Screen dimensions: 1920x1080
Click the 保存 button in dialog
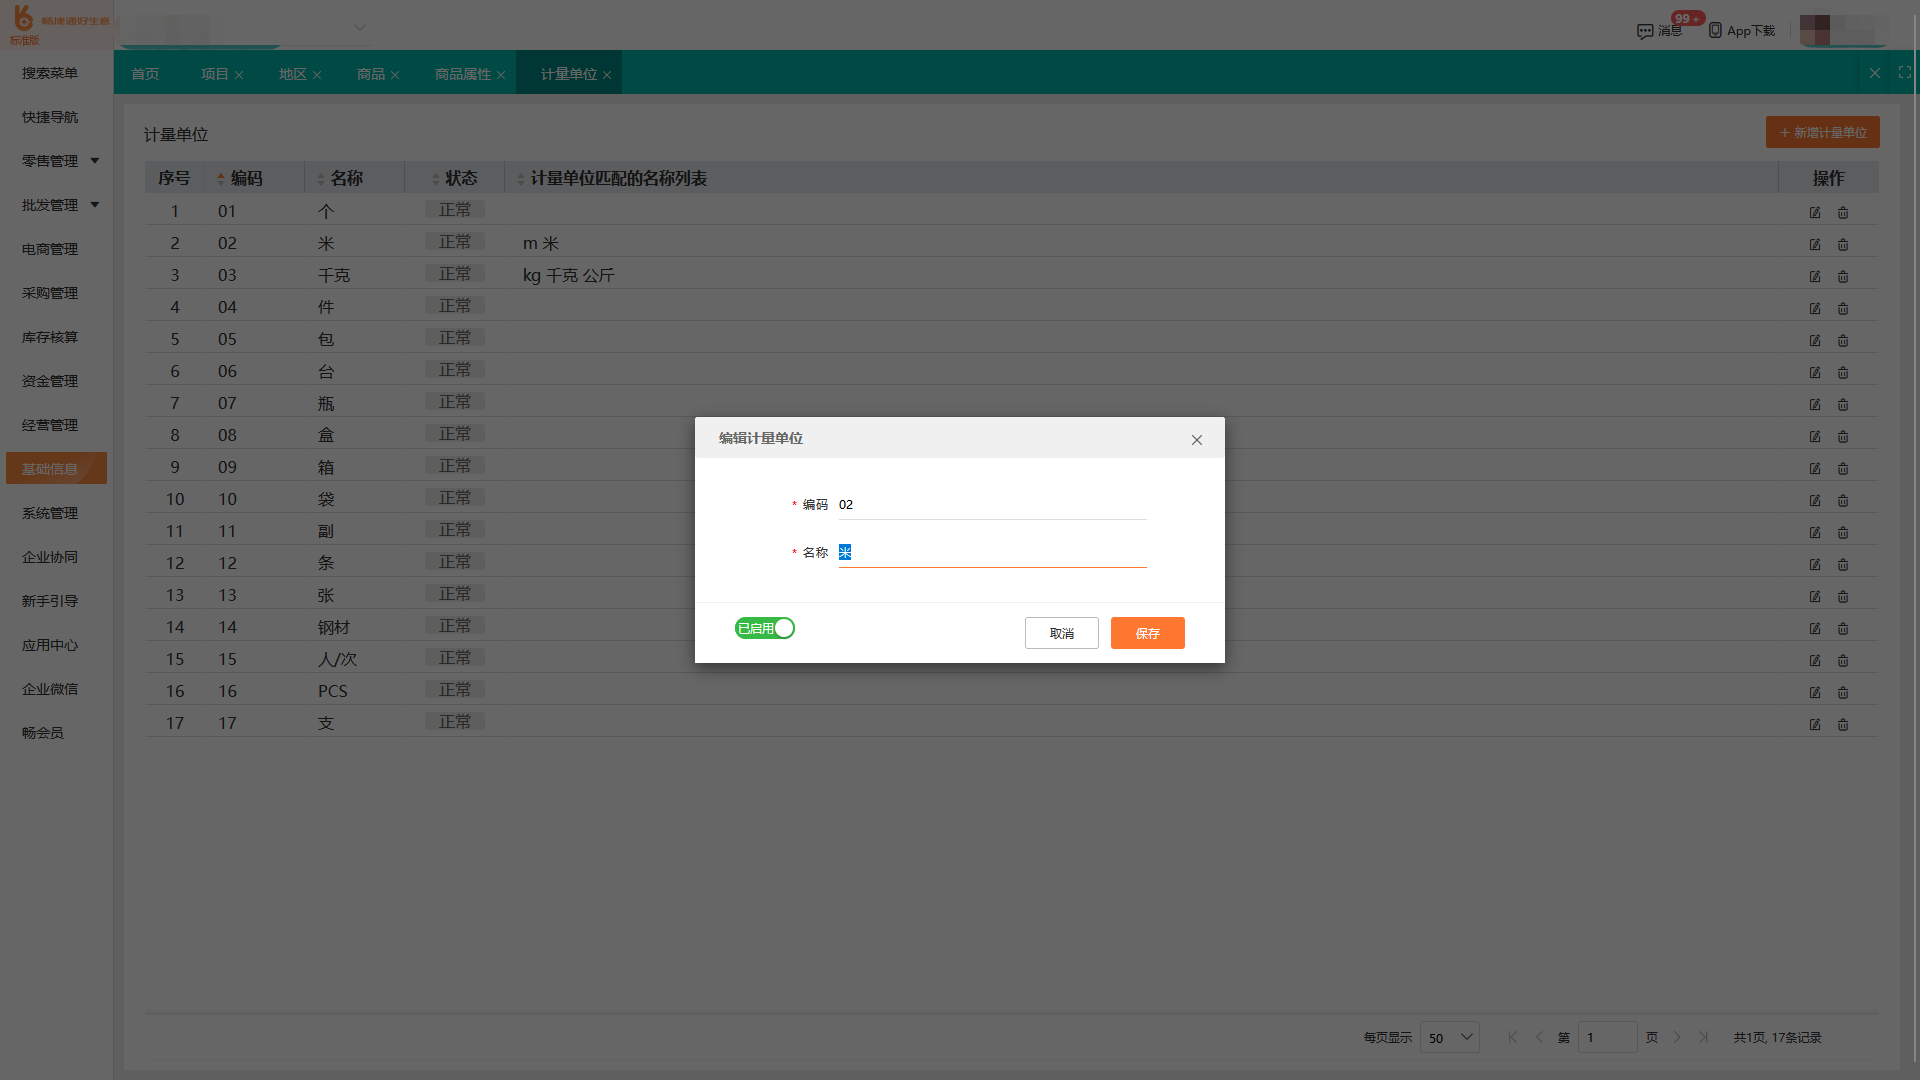pyautogui.click(x=1147, y=633)
